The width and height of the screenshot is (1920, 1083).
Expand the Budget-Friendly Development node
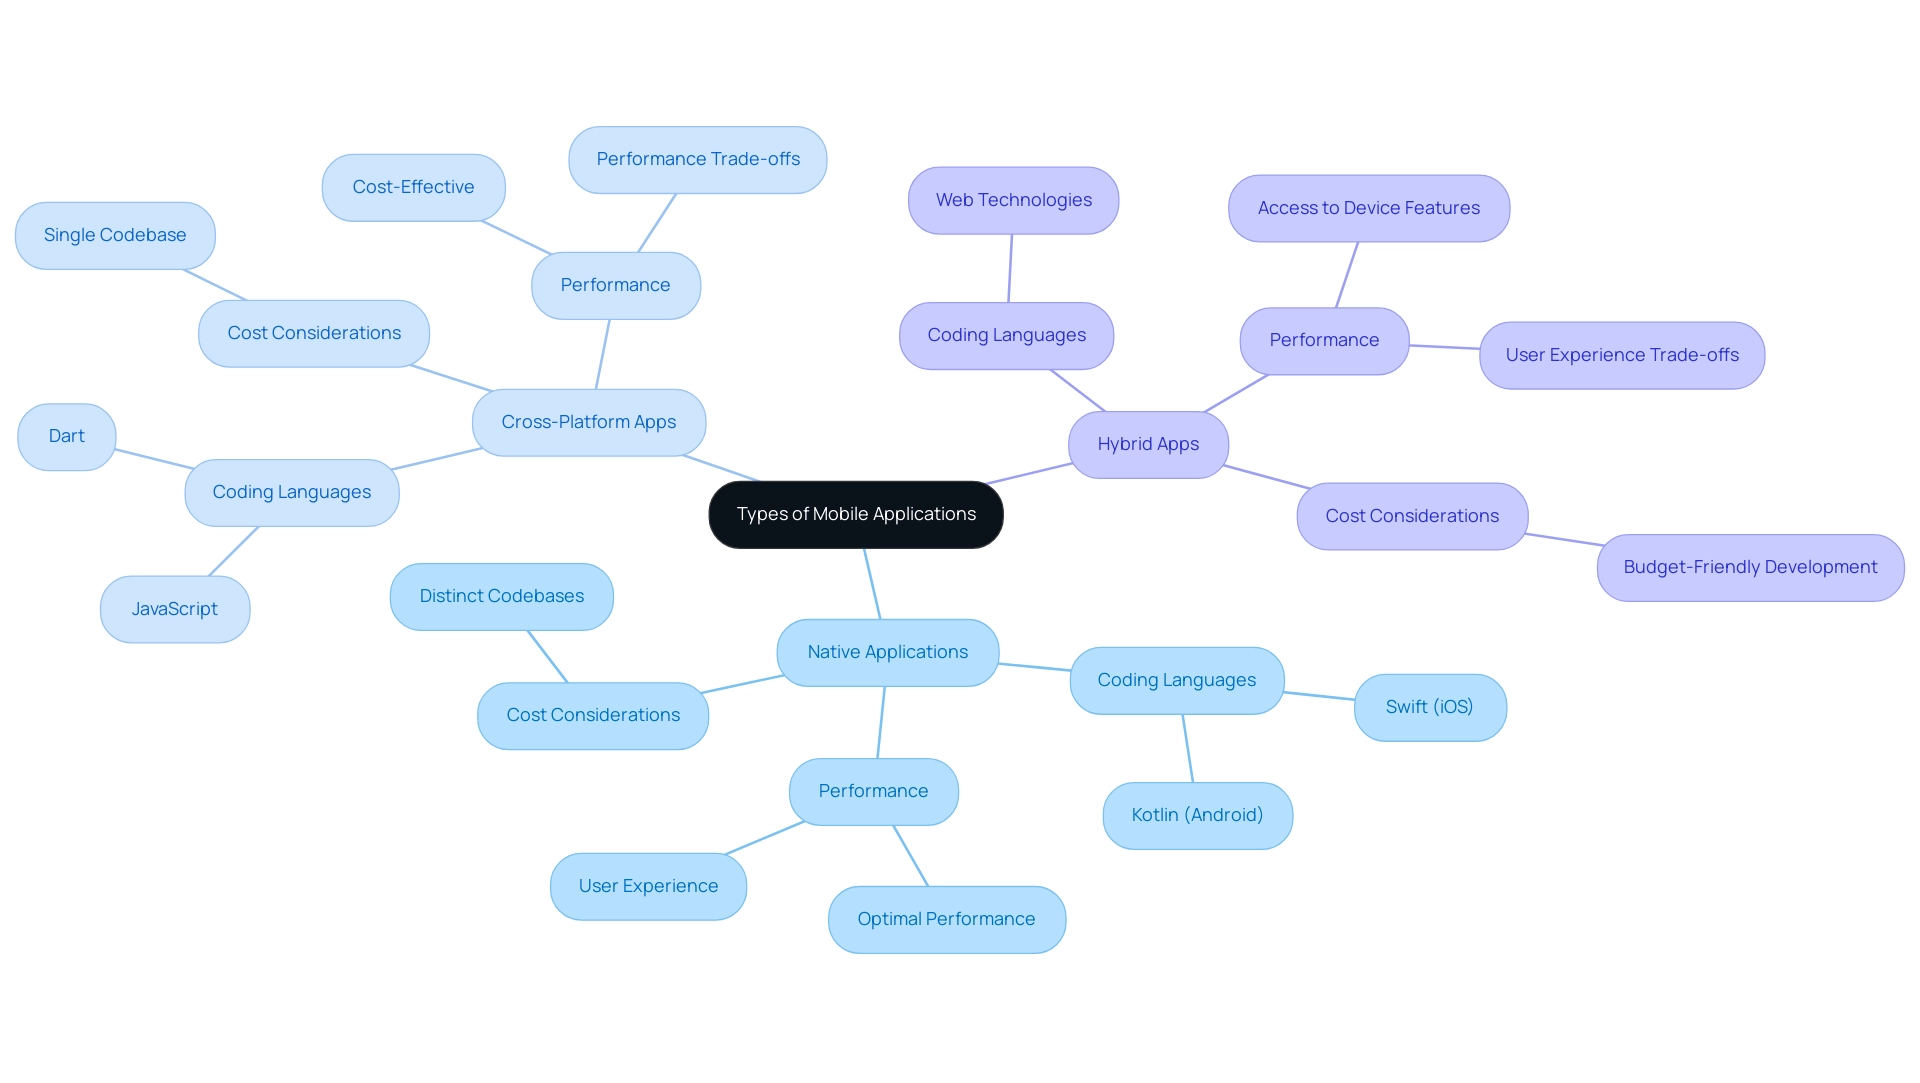(1749, 565)
